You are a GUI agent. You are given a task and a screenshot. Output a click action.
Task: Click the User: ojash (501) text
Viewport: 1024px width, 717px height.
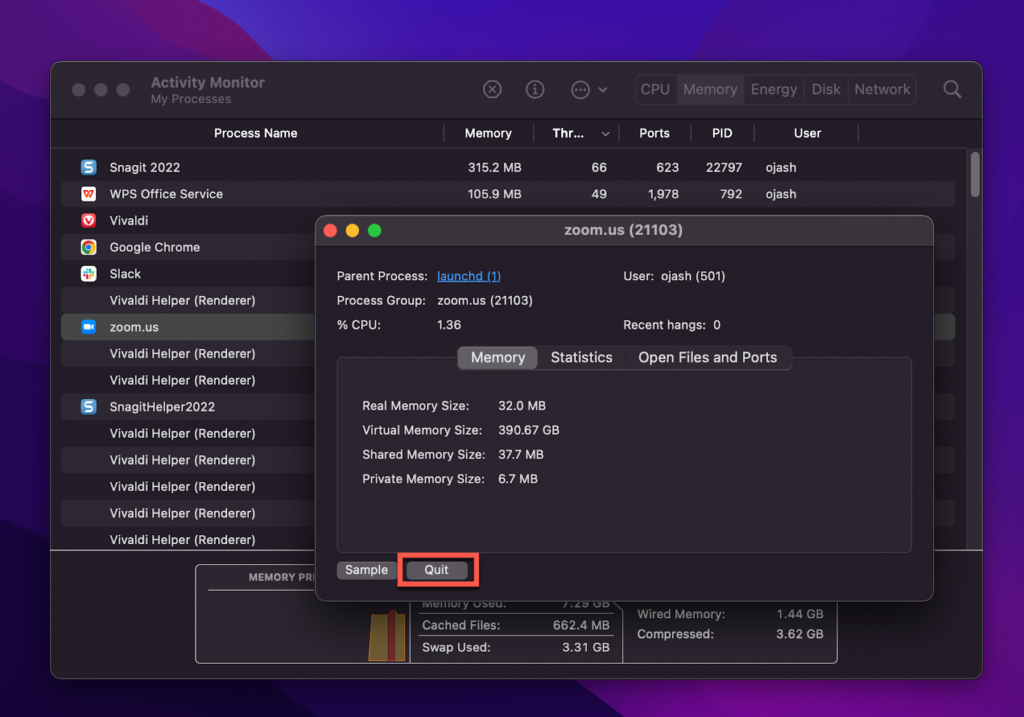pos(674,276)
